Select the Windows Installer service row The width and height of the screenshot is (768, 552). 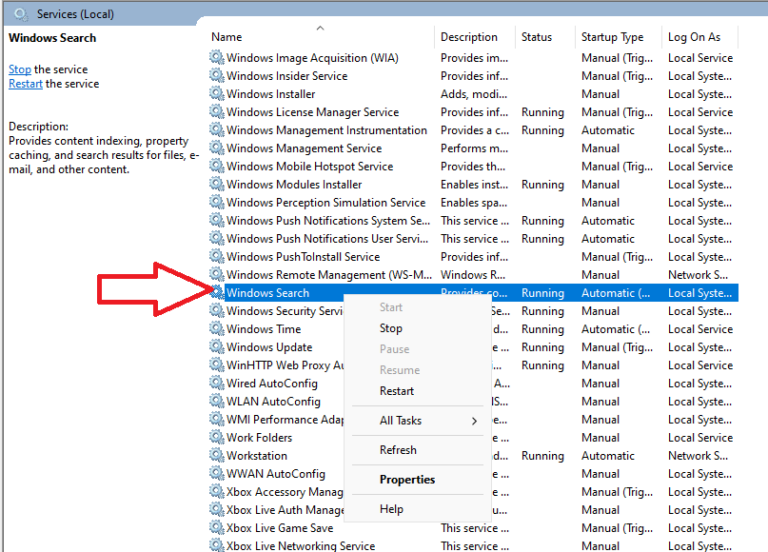pos(474,94)
